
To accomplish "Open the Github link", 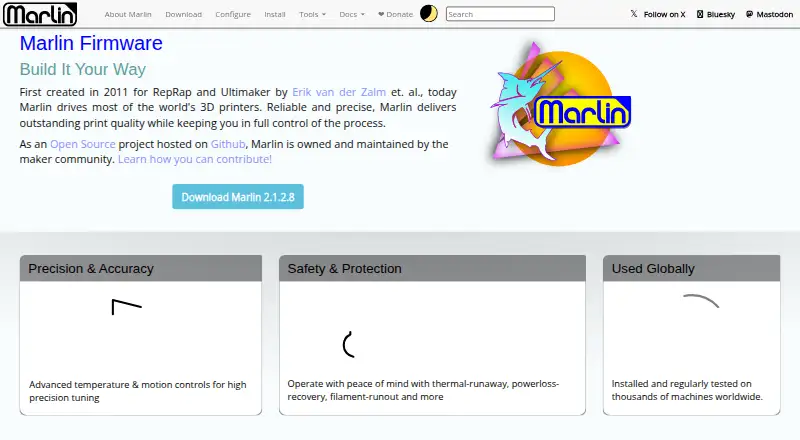I will (228, 144).
